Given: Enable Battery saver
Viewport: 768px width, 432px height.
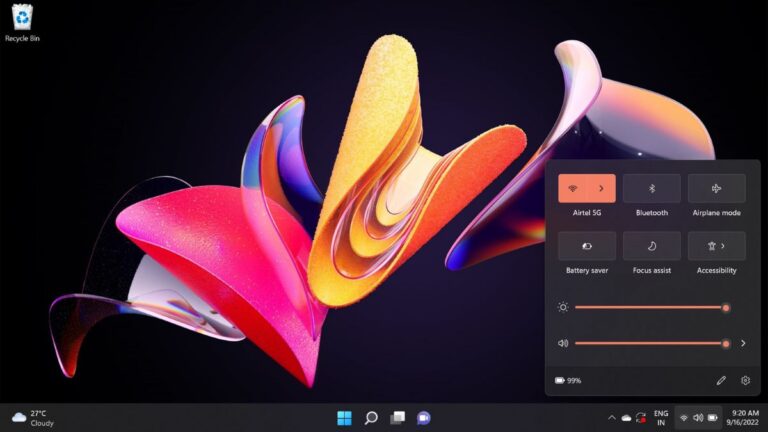Looking at the screenshot, I should tap(587, 246).
